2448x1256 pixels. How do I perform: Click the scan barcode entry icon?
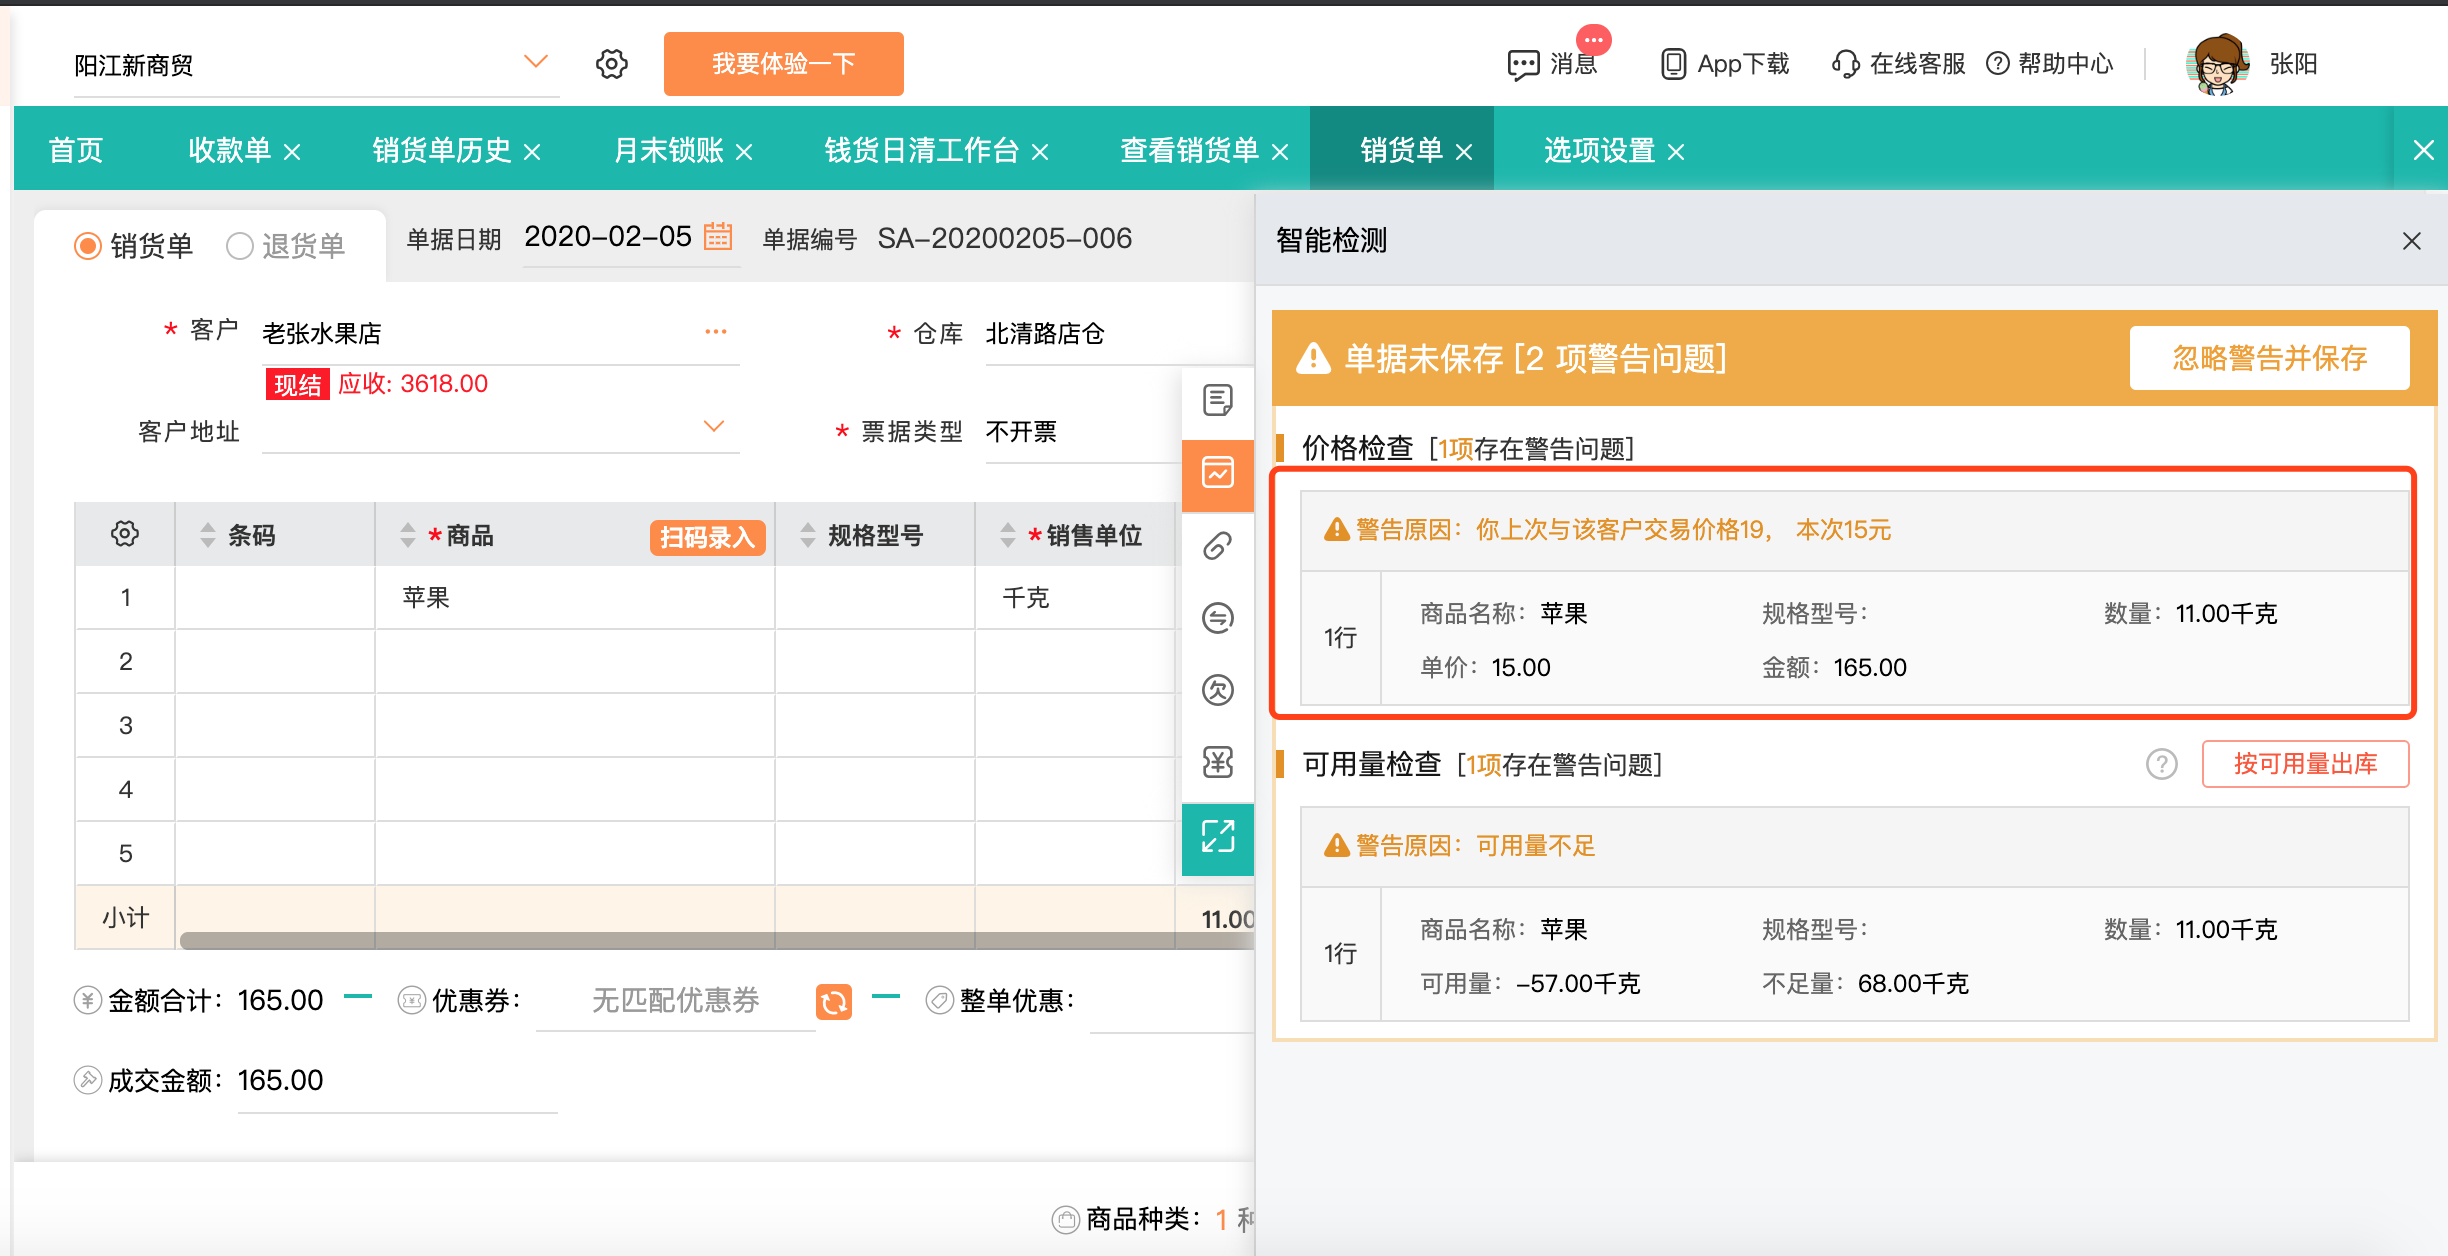[x=708, y=535]
